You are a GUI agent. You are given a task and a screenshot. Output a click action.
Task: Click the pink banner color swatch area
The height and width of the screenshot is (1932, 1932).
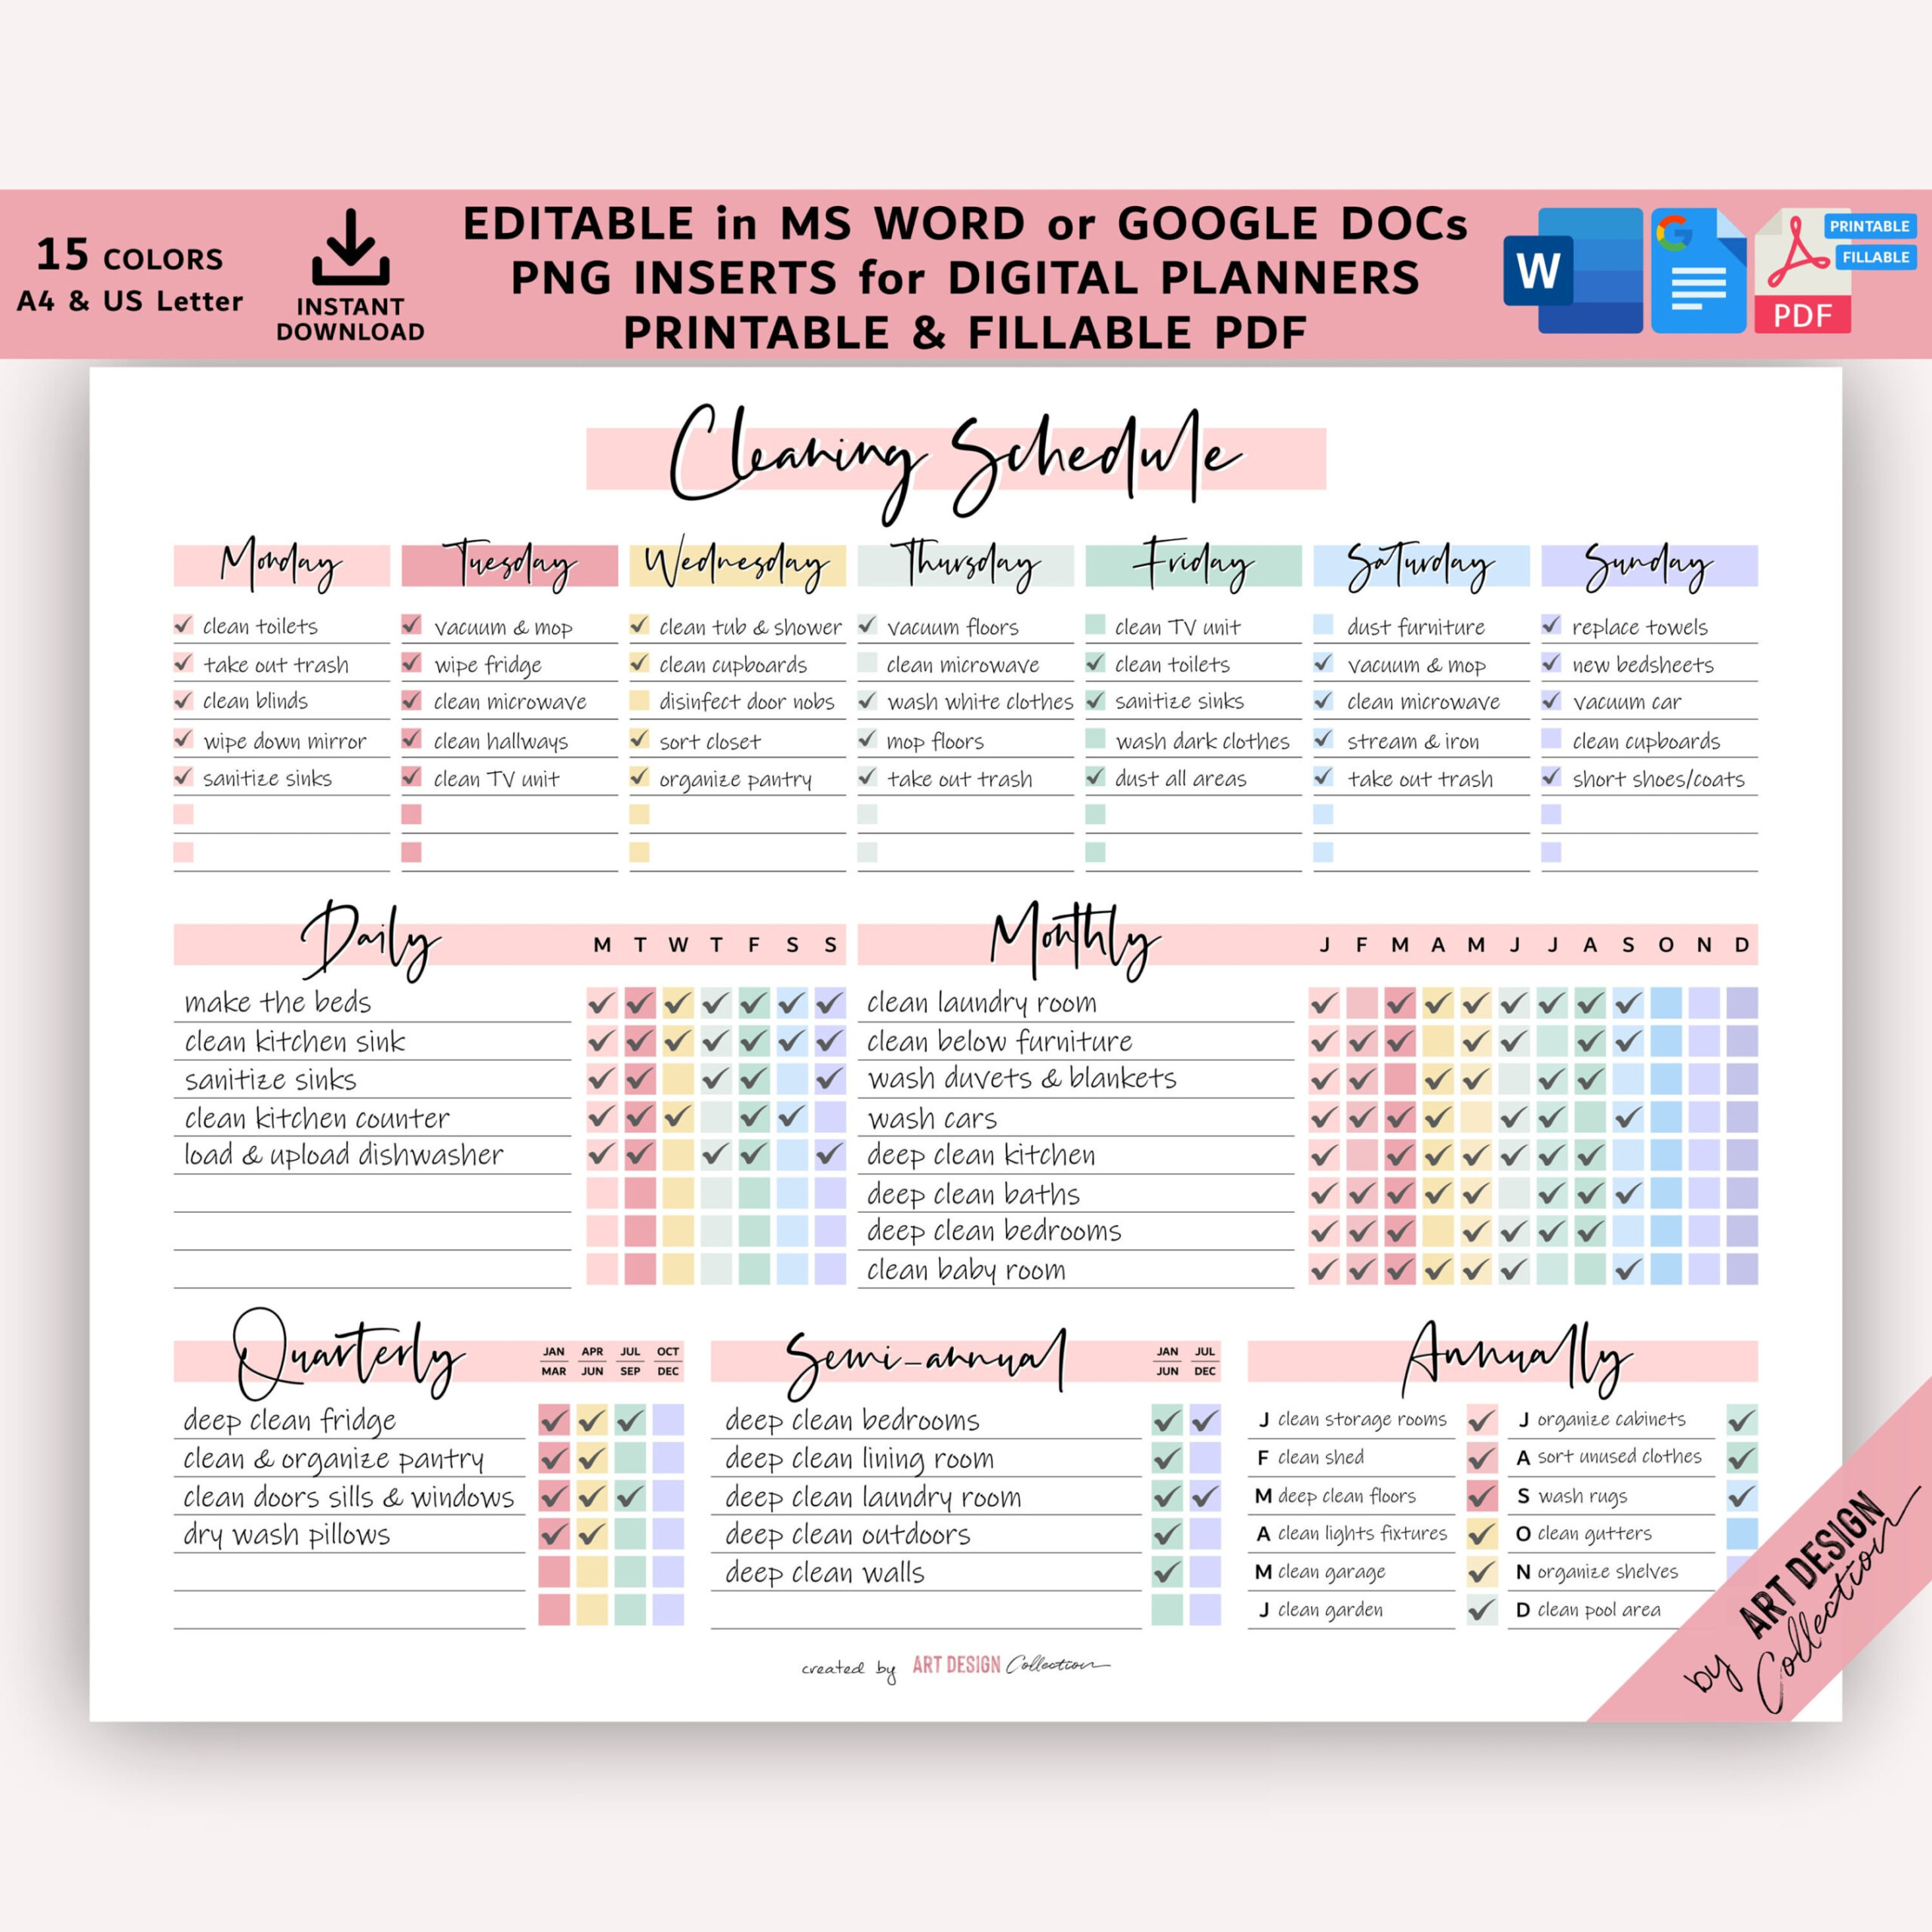pyautogui.click(x=964, y=266)
